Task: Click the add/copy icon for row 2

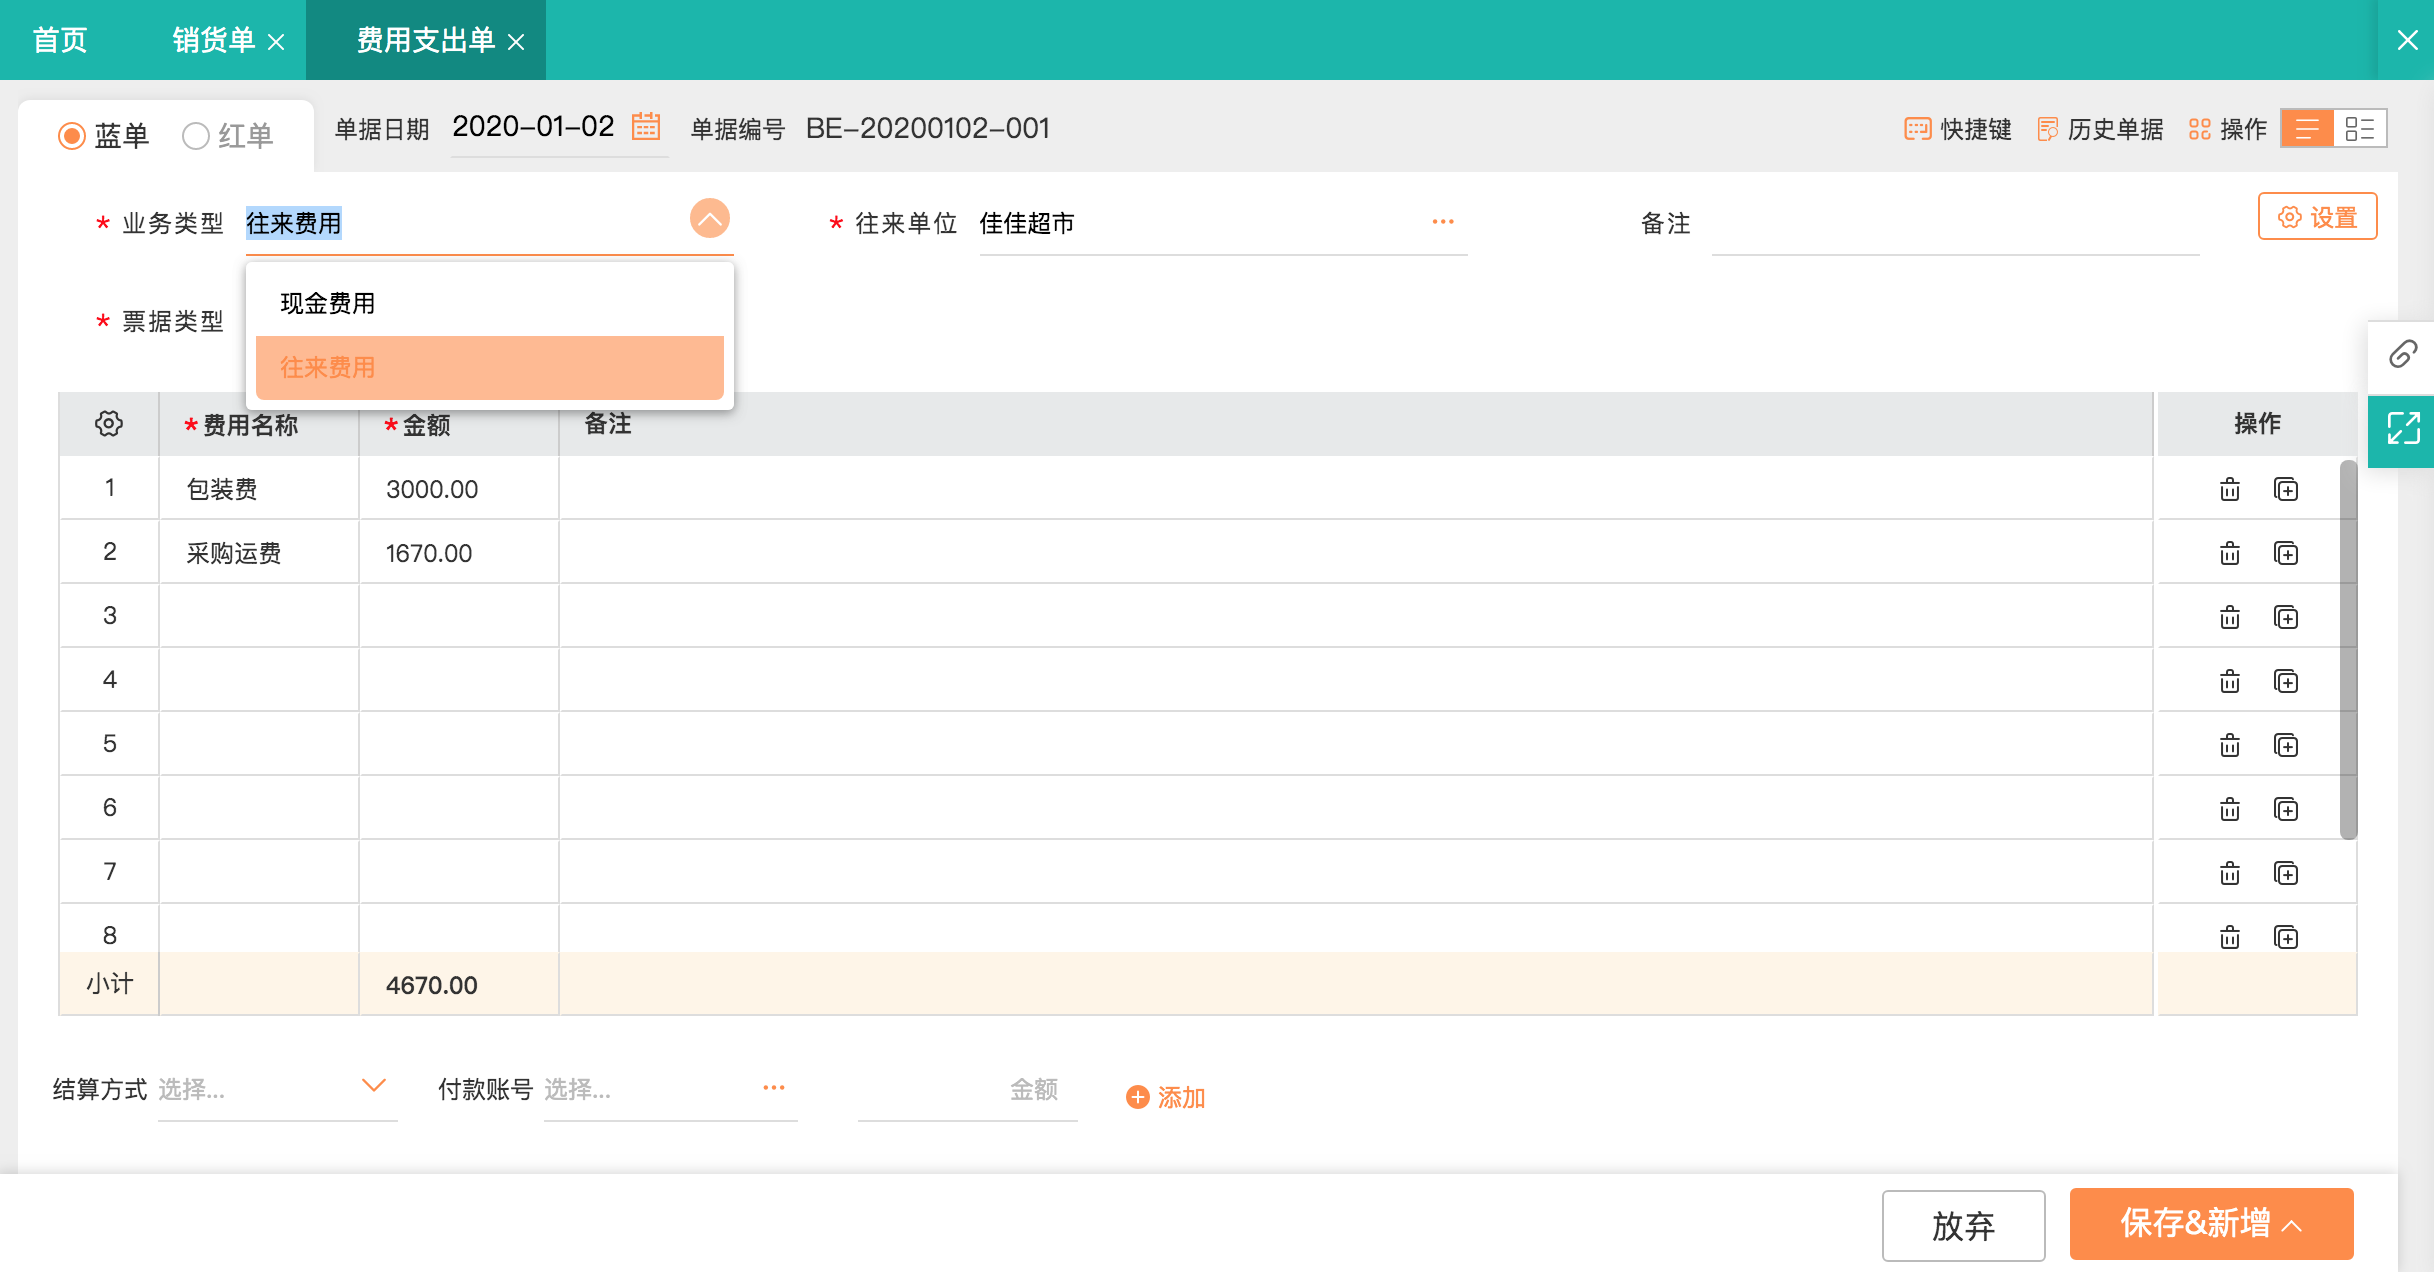Action: 2286,554
